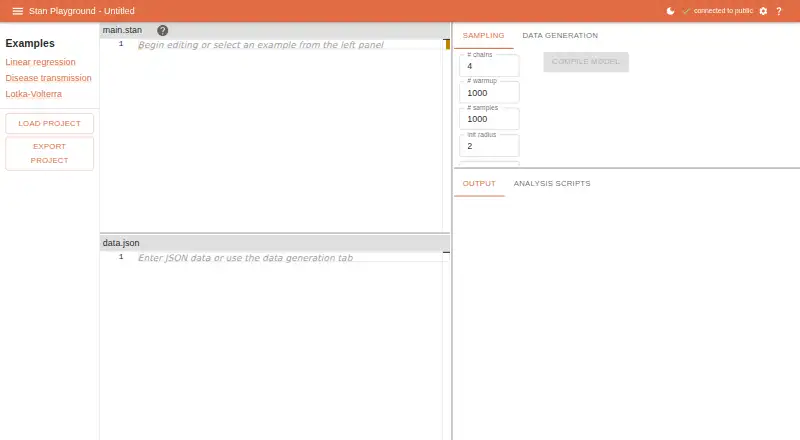Click the Examples heading

click(x=30, y=43)
